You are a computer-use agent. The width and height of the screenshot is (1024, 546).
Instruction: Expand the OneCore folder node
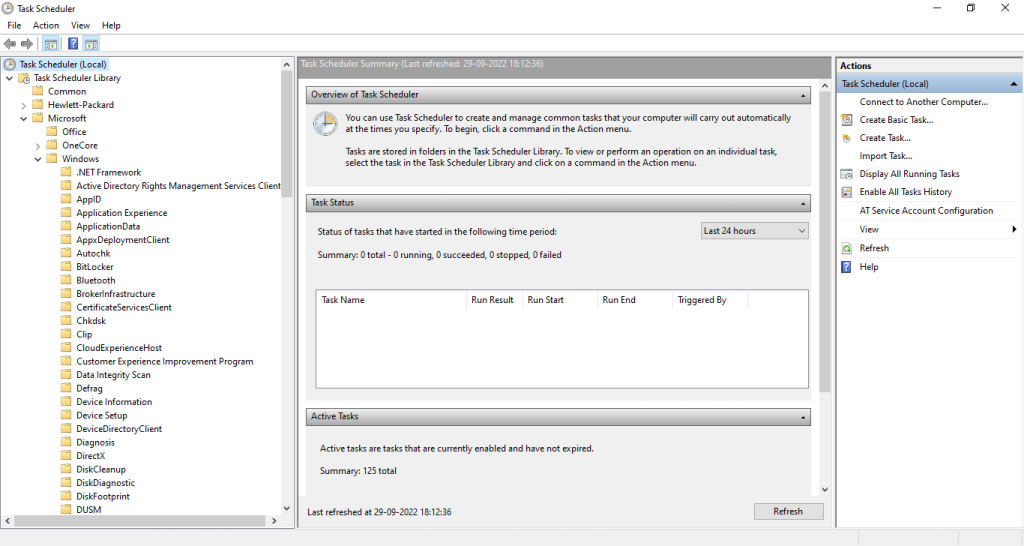point(38,146)
